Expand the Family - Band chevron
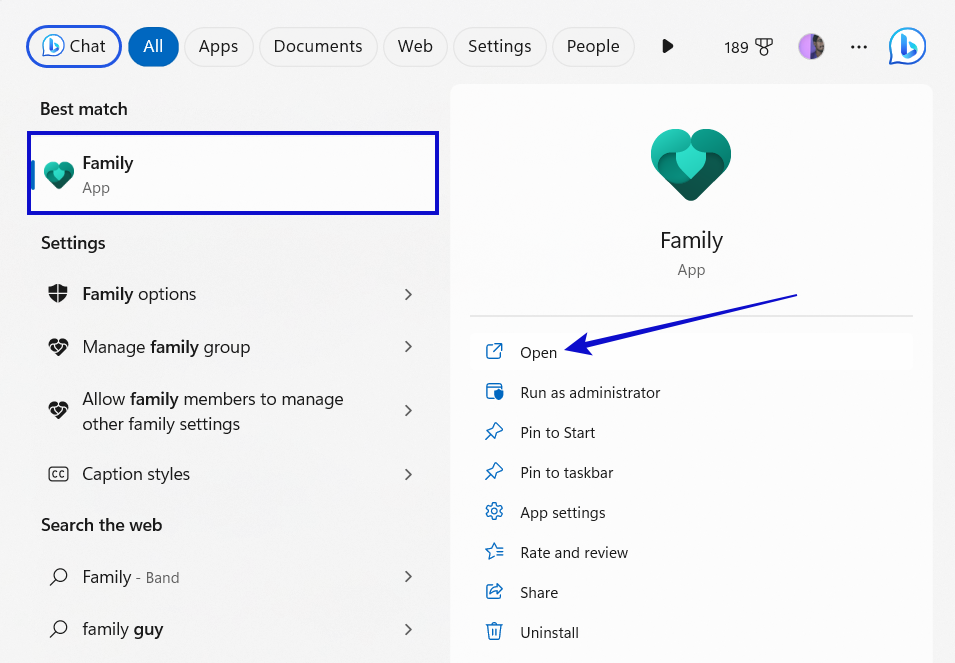 [x=408, y=577]
